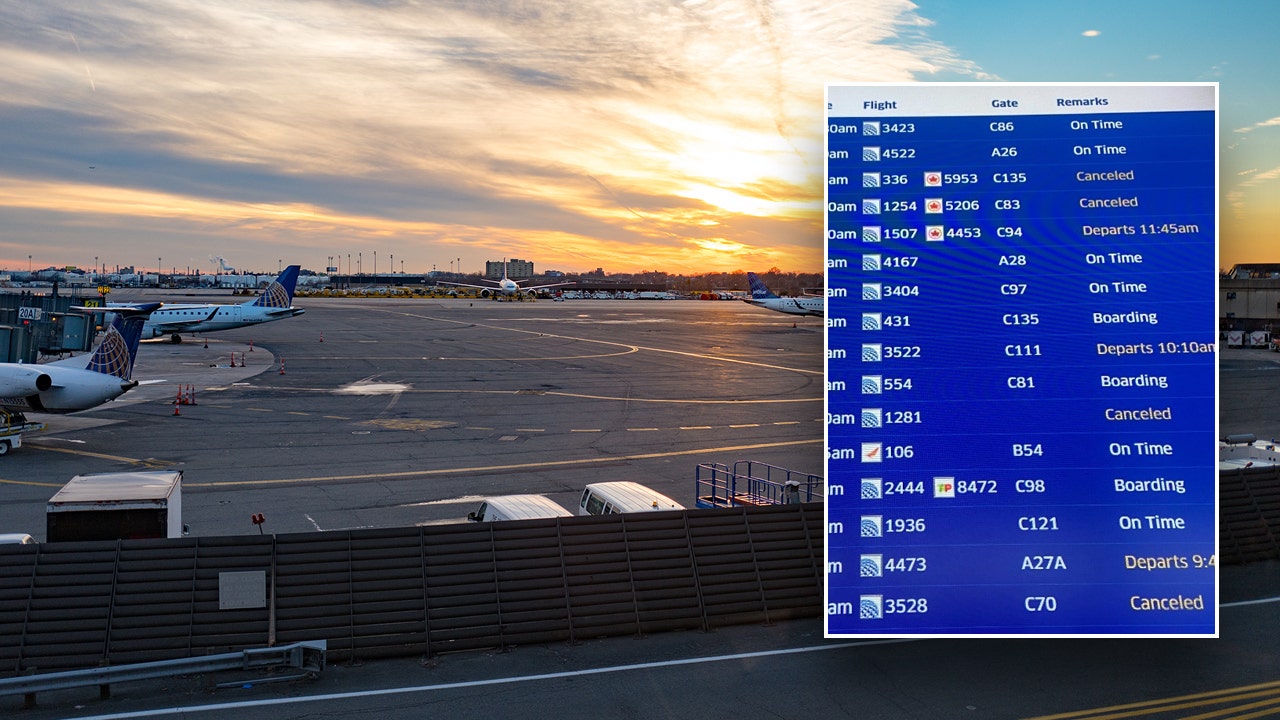Click the United logo beside flight 3423
Viewport: 1280px width, 720px height.
871,128
